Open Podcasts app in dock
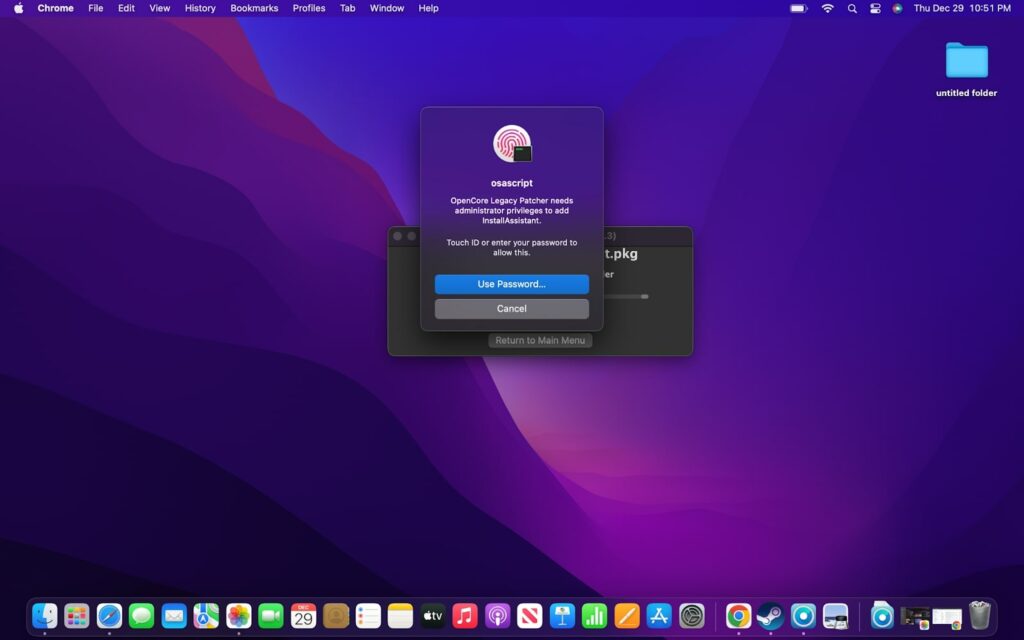Viewport: 1024px width, 640px height. coord(497,616)
